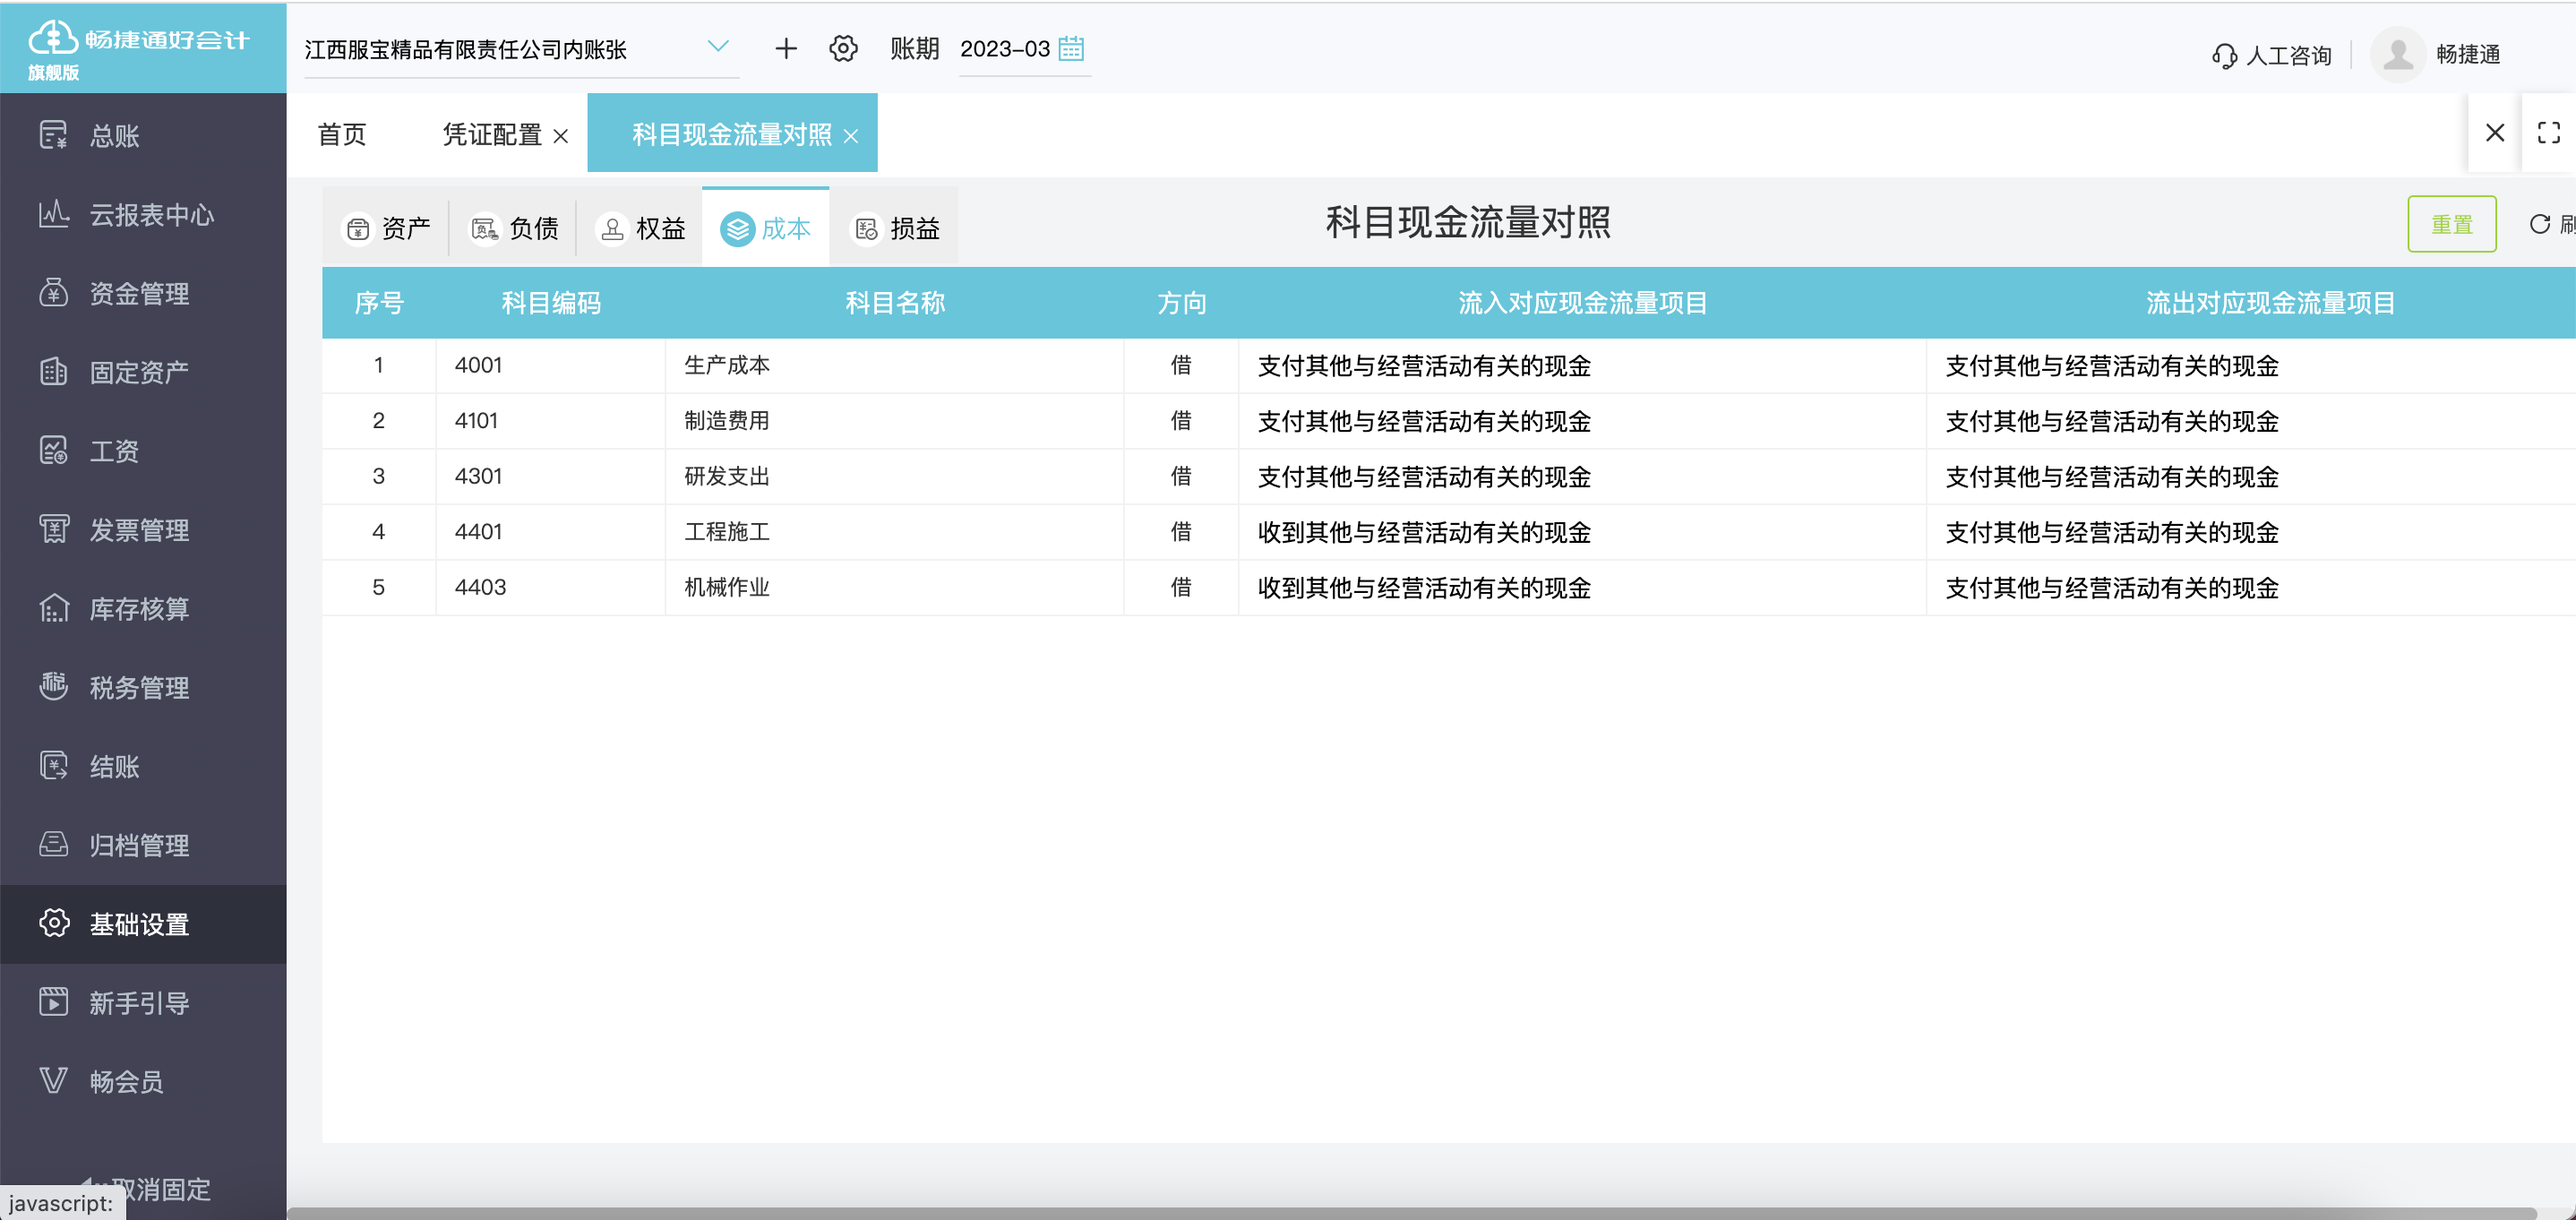Click the 资产 (Assets) tab icon
Image resolution: width=2576 pixels, height=1220 pixels.
[x=360, y=228]
